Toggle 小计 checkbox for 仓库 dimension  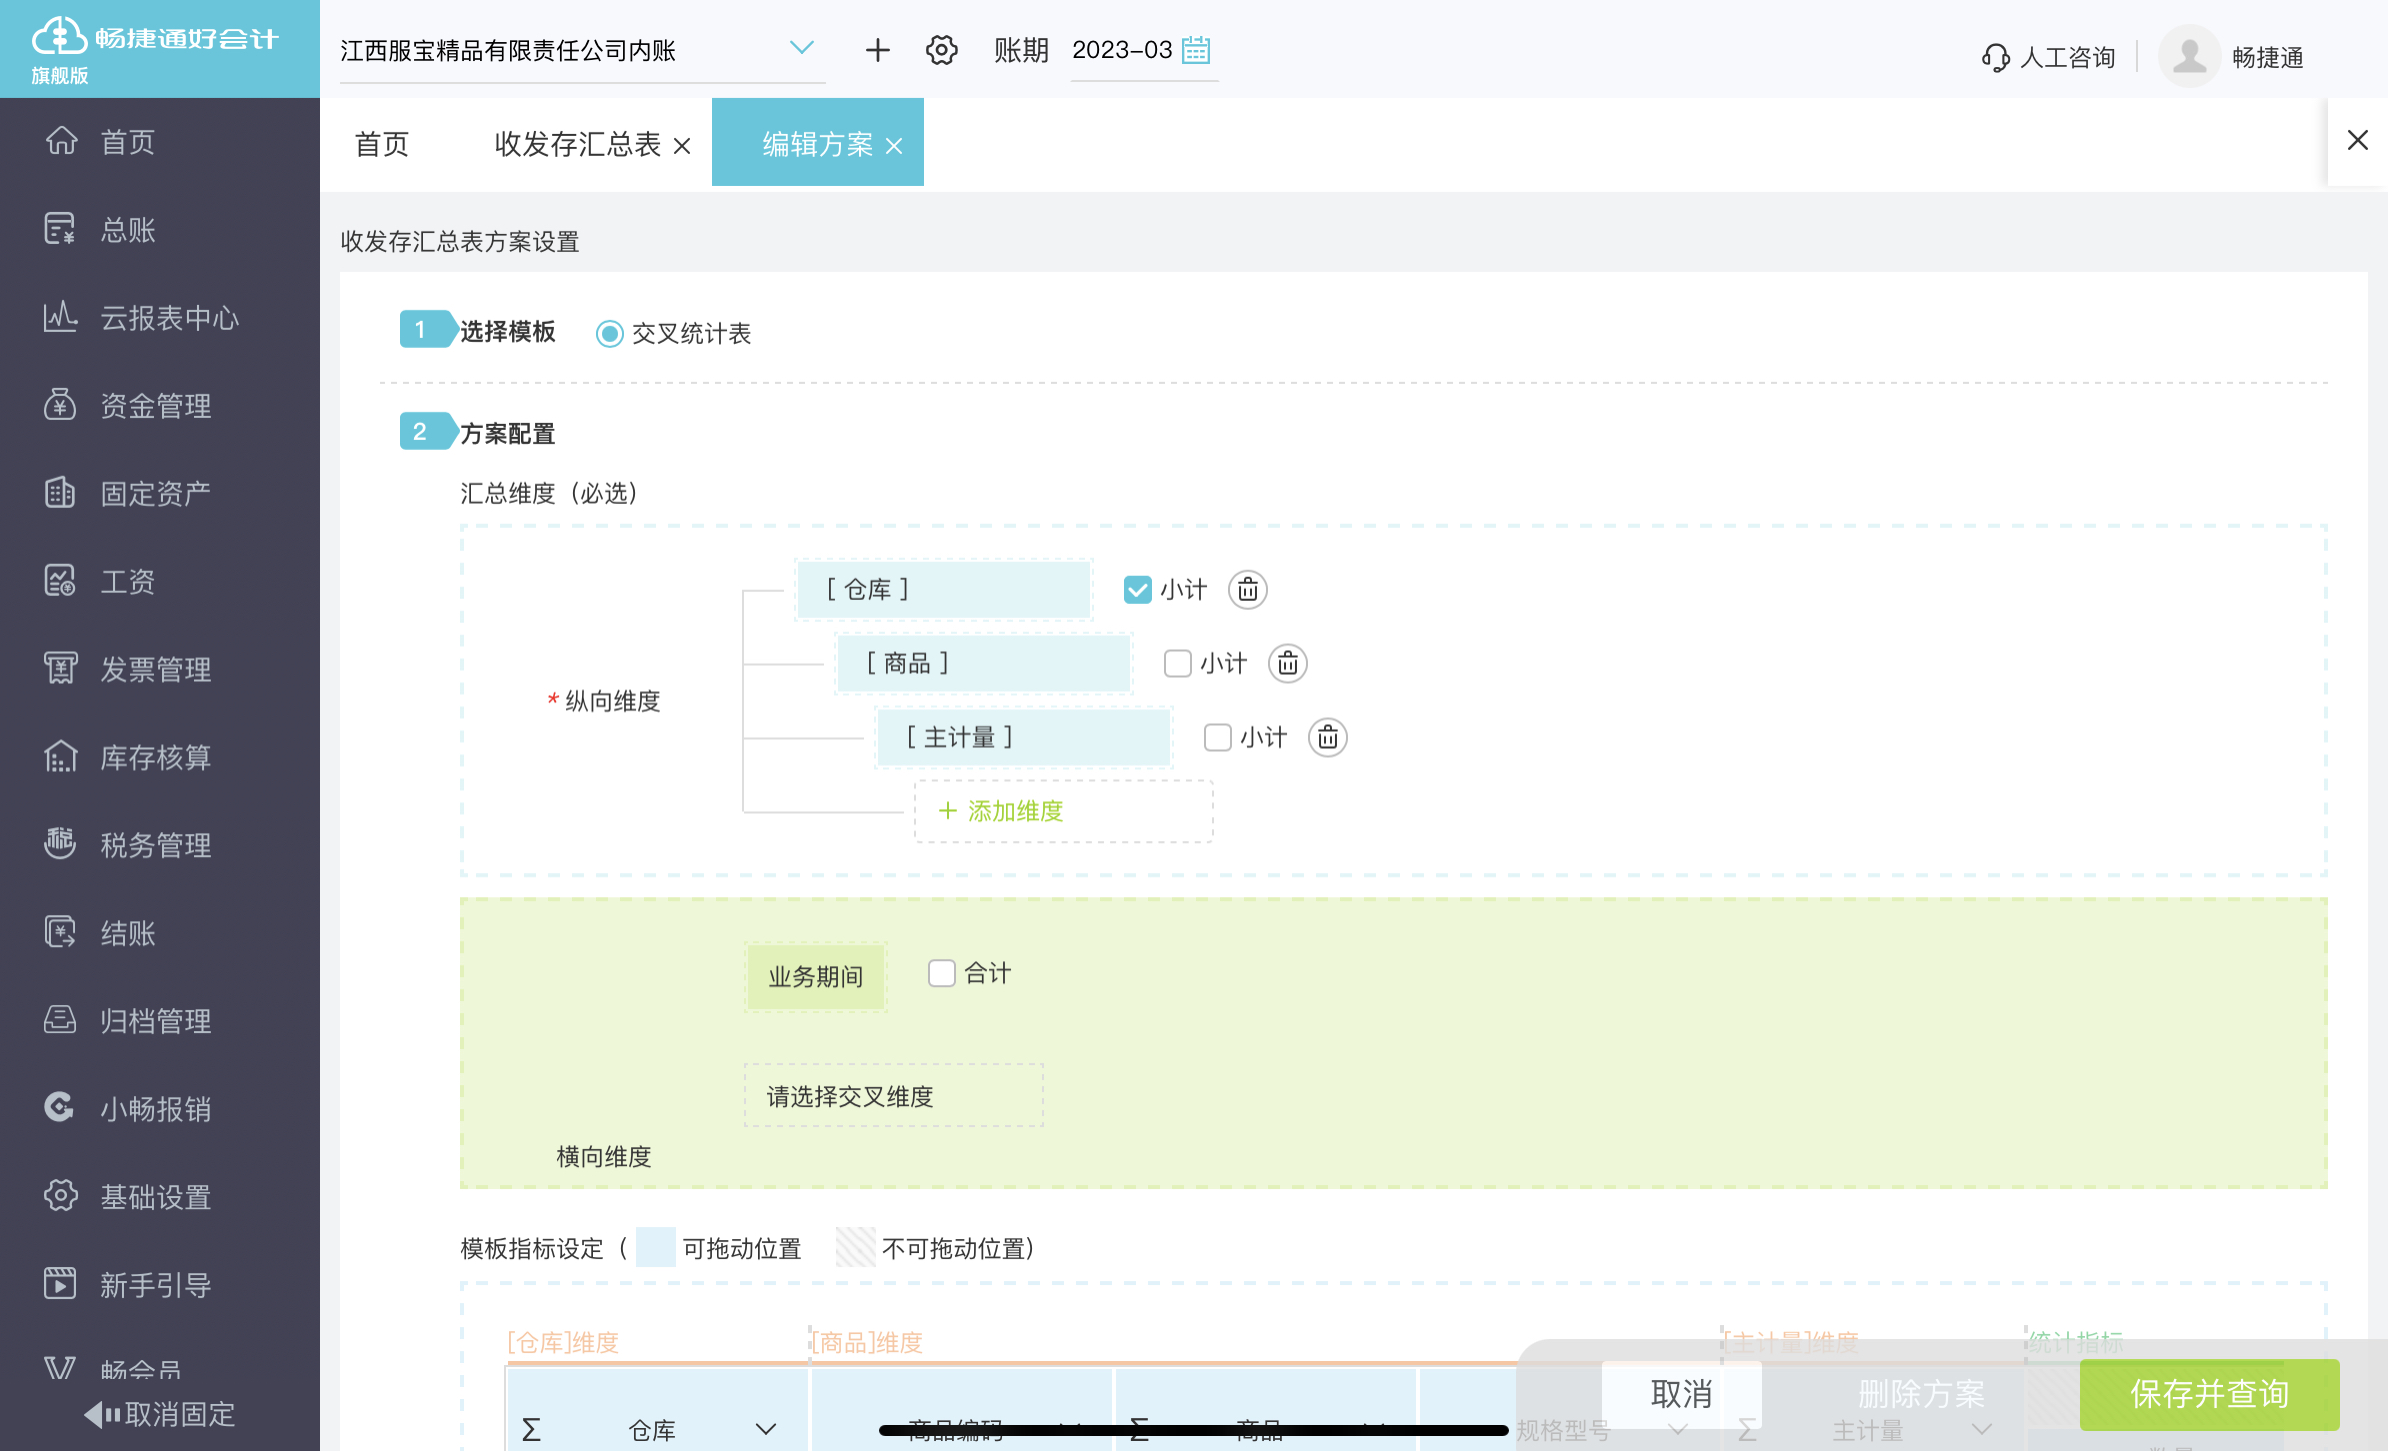[1134, 590]
